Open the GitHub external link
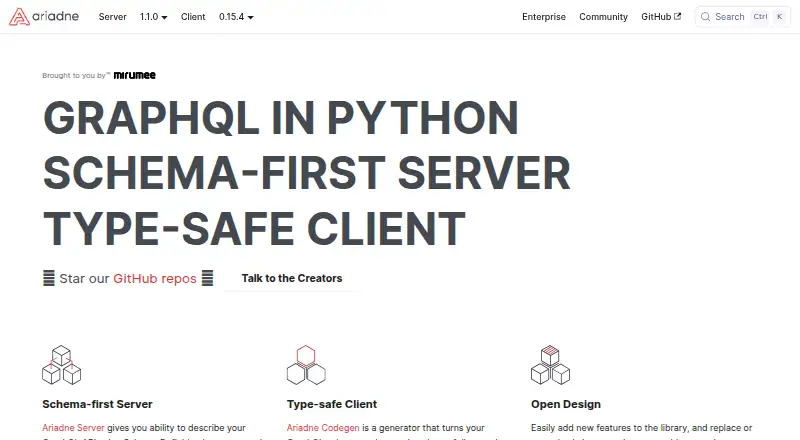The width and height of the screenshot is (800, 440). click(661, 17)
